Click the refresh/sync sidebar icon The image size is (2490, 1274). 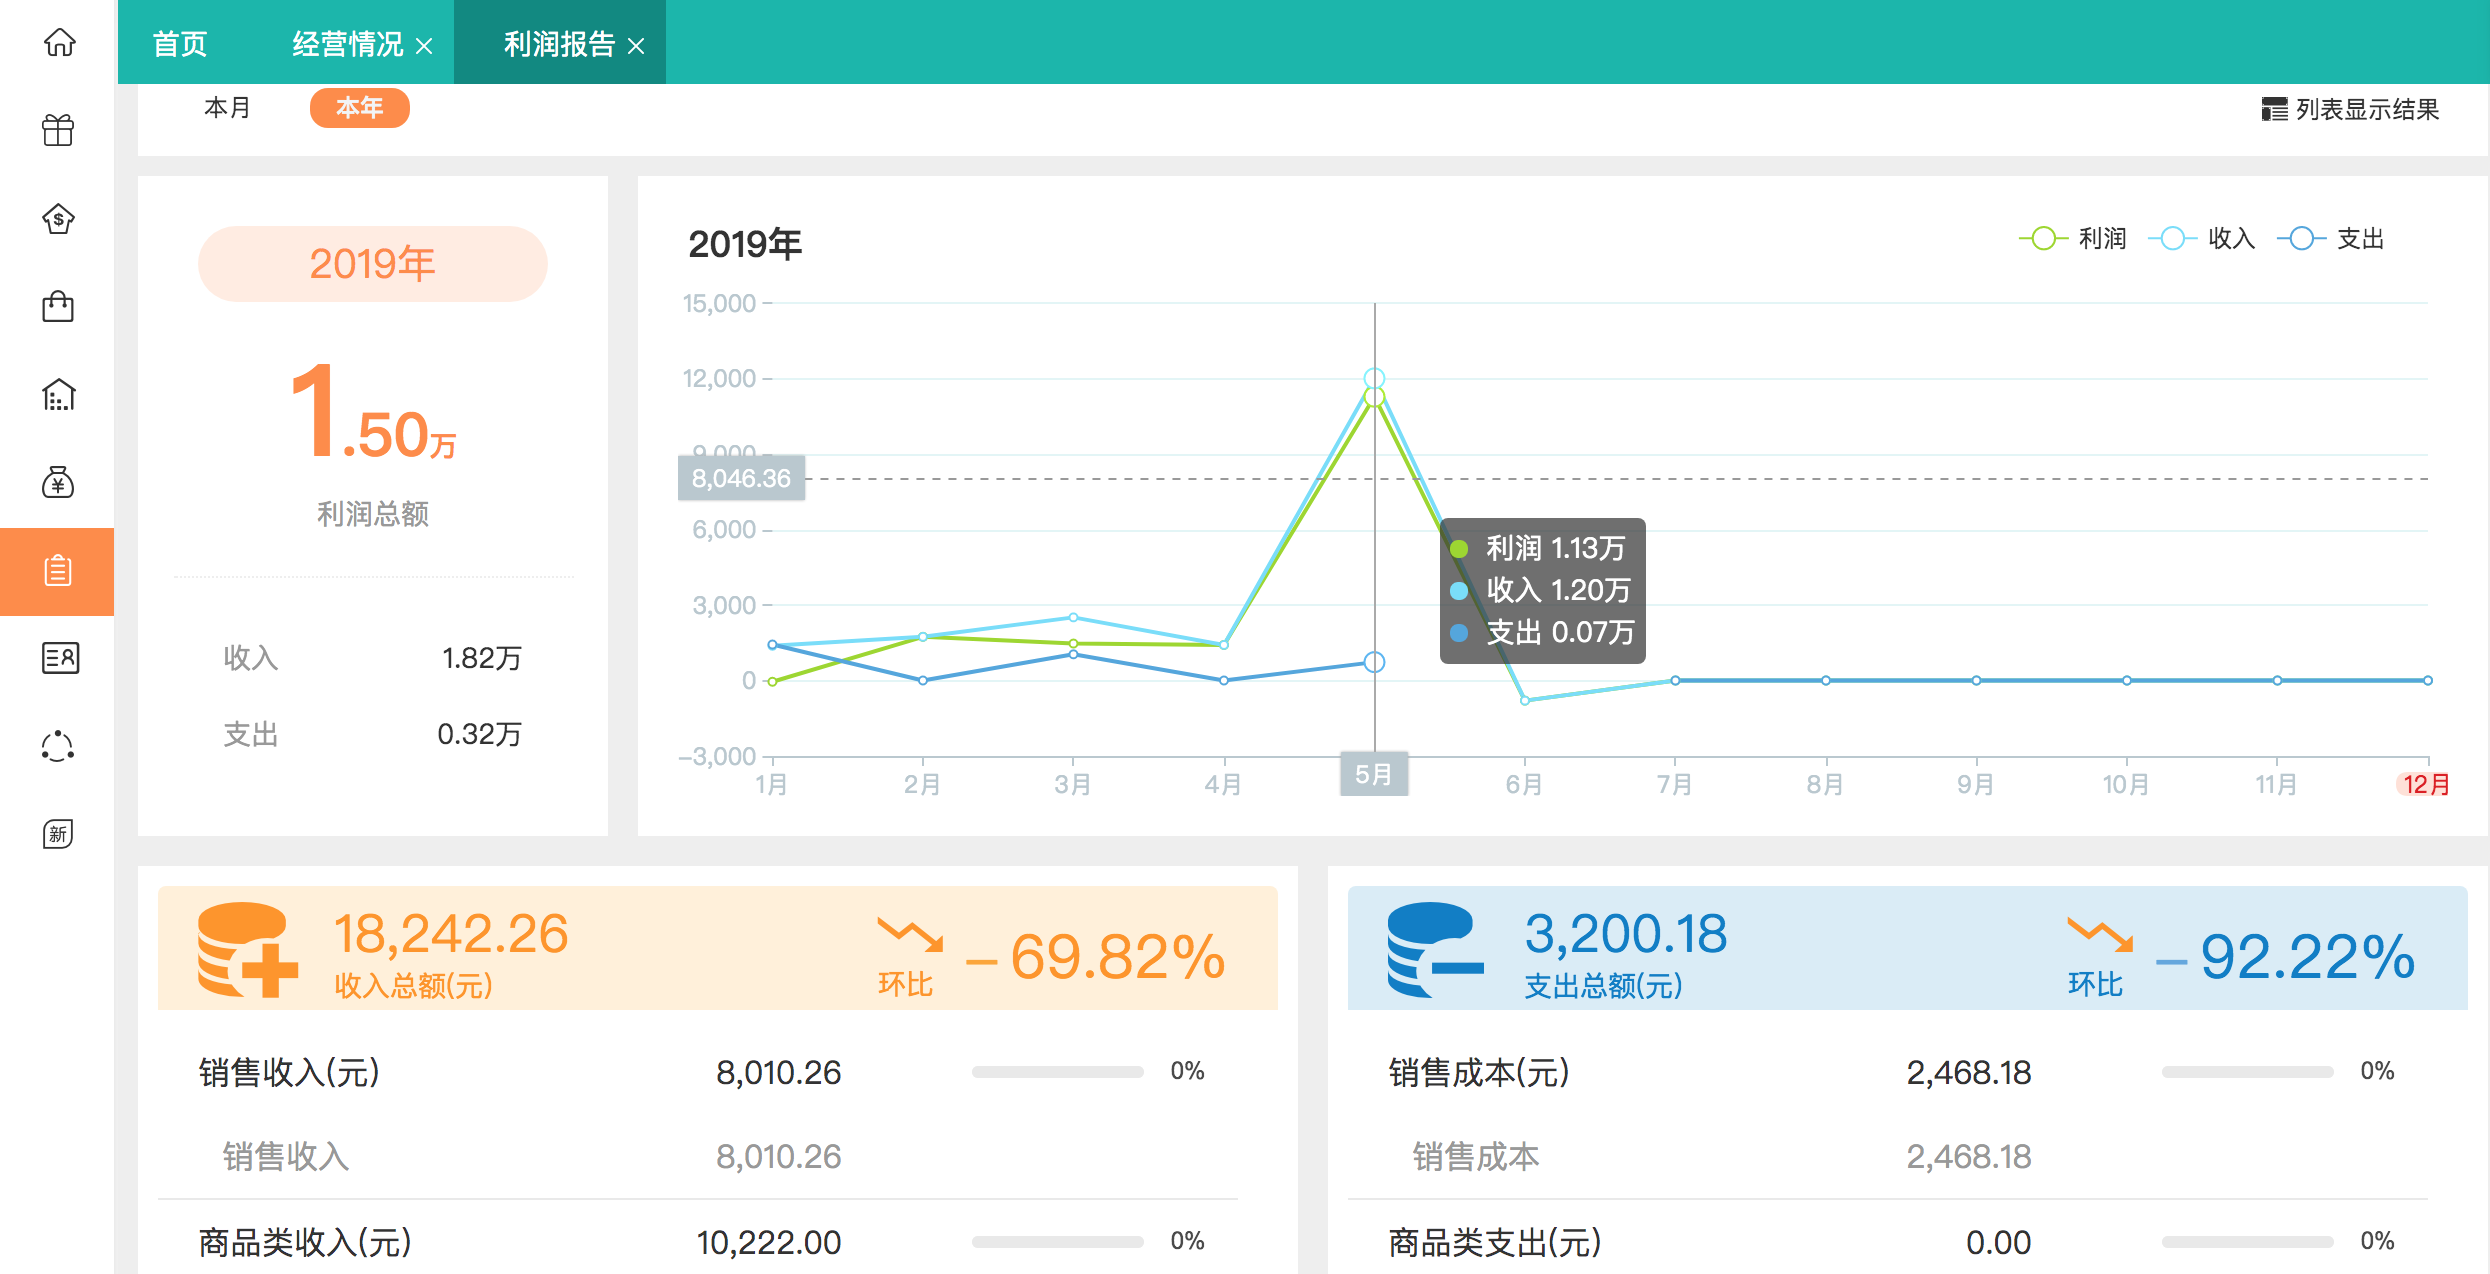coord(58,748)
